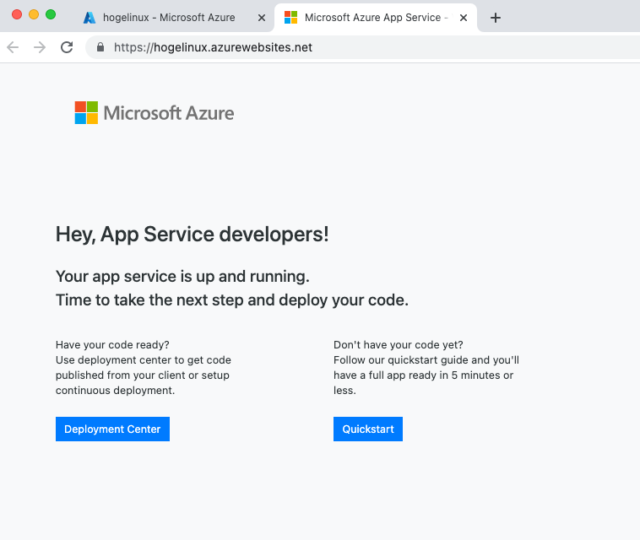
Task: Minimize the window with yellow button
Action: 33,15
